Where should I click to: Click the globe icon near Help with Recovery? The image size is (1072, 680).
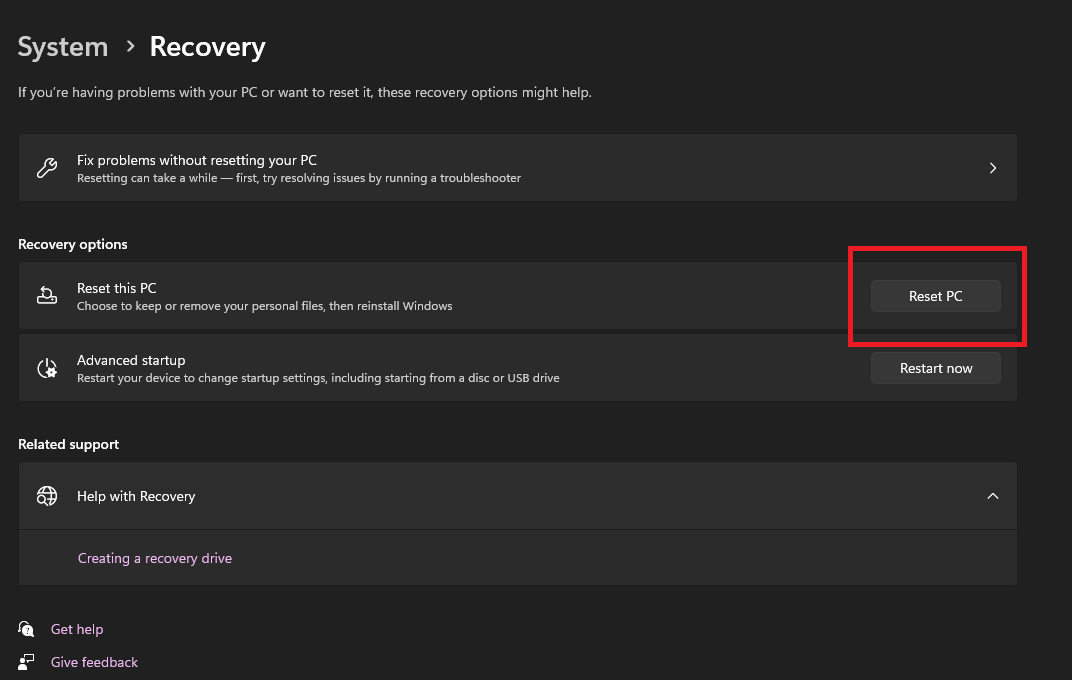tap(46, 495)
